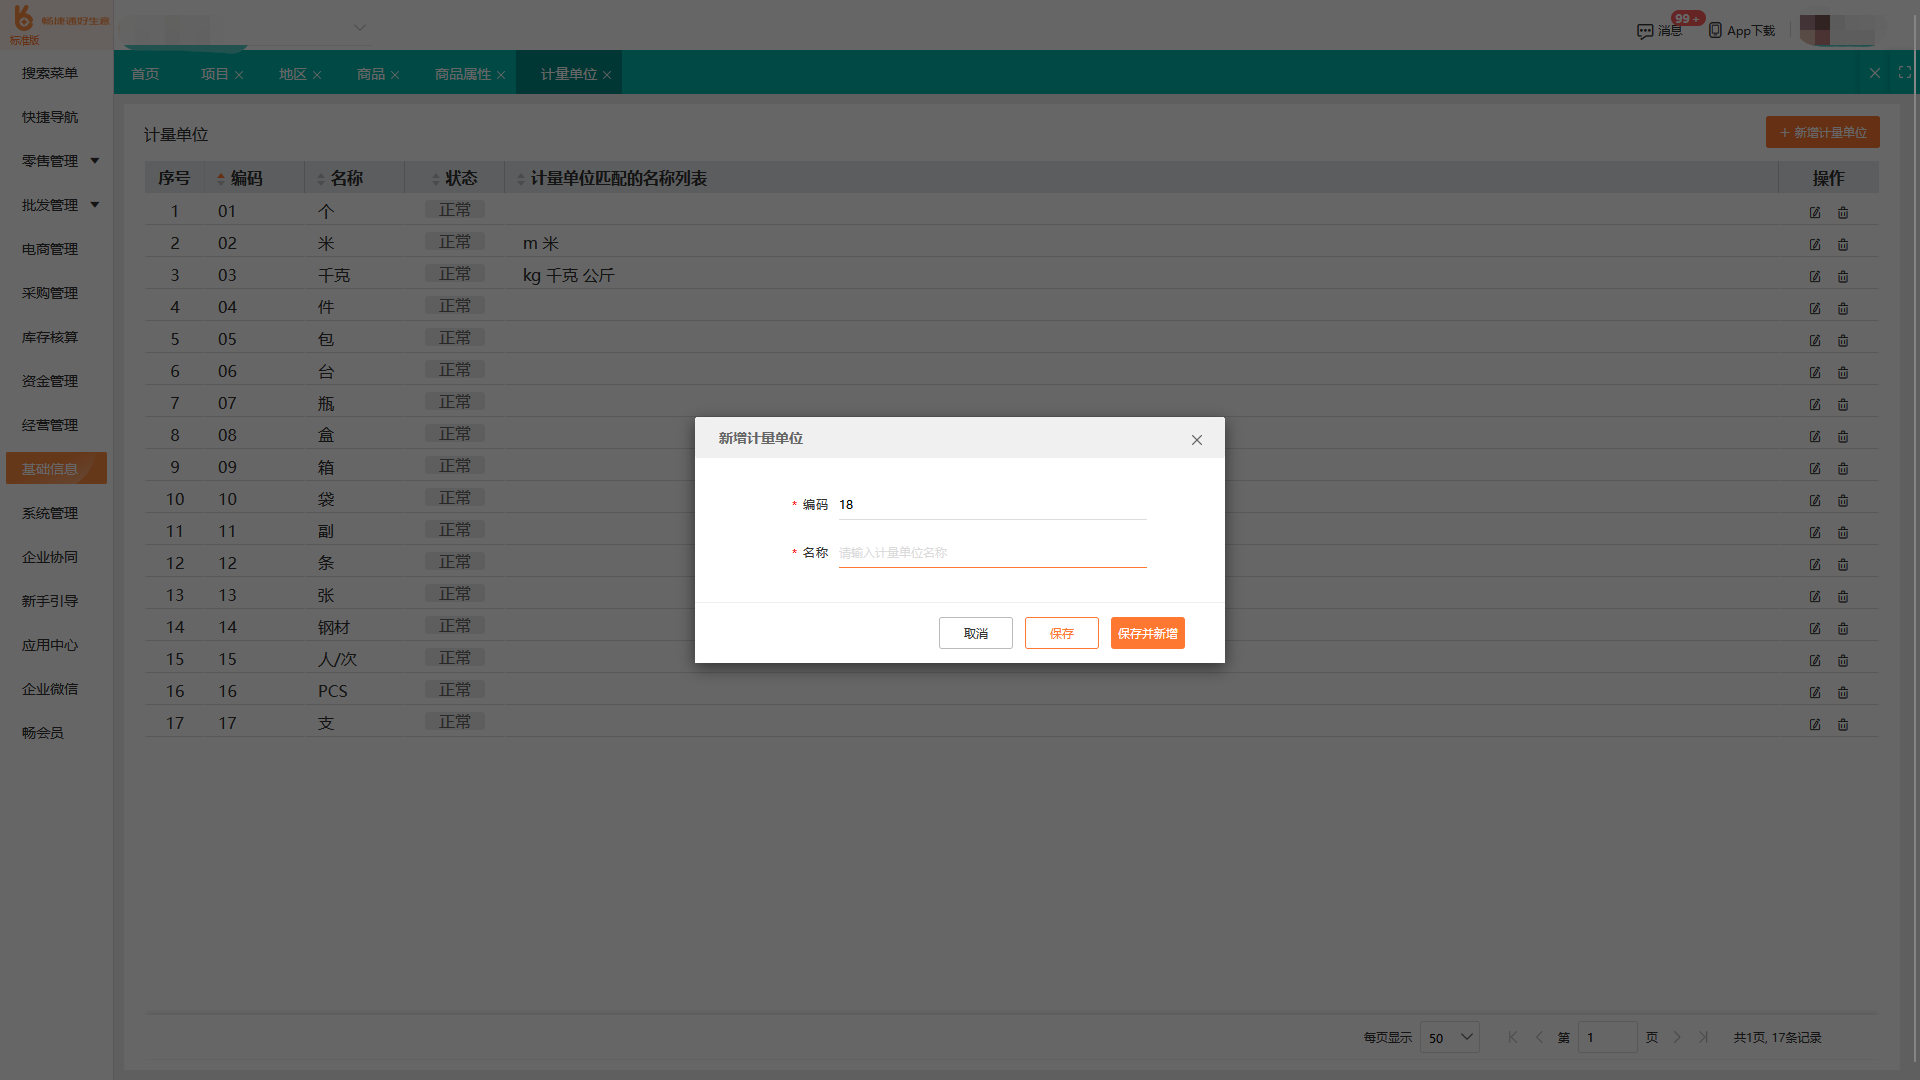The width and height of the screenshot is (1920, 1080).
Task: Click the delete icon for row 2
Action: click(x=1844, y=244)
